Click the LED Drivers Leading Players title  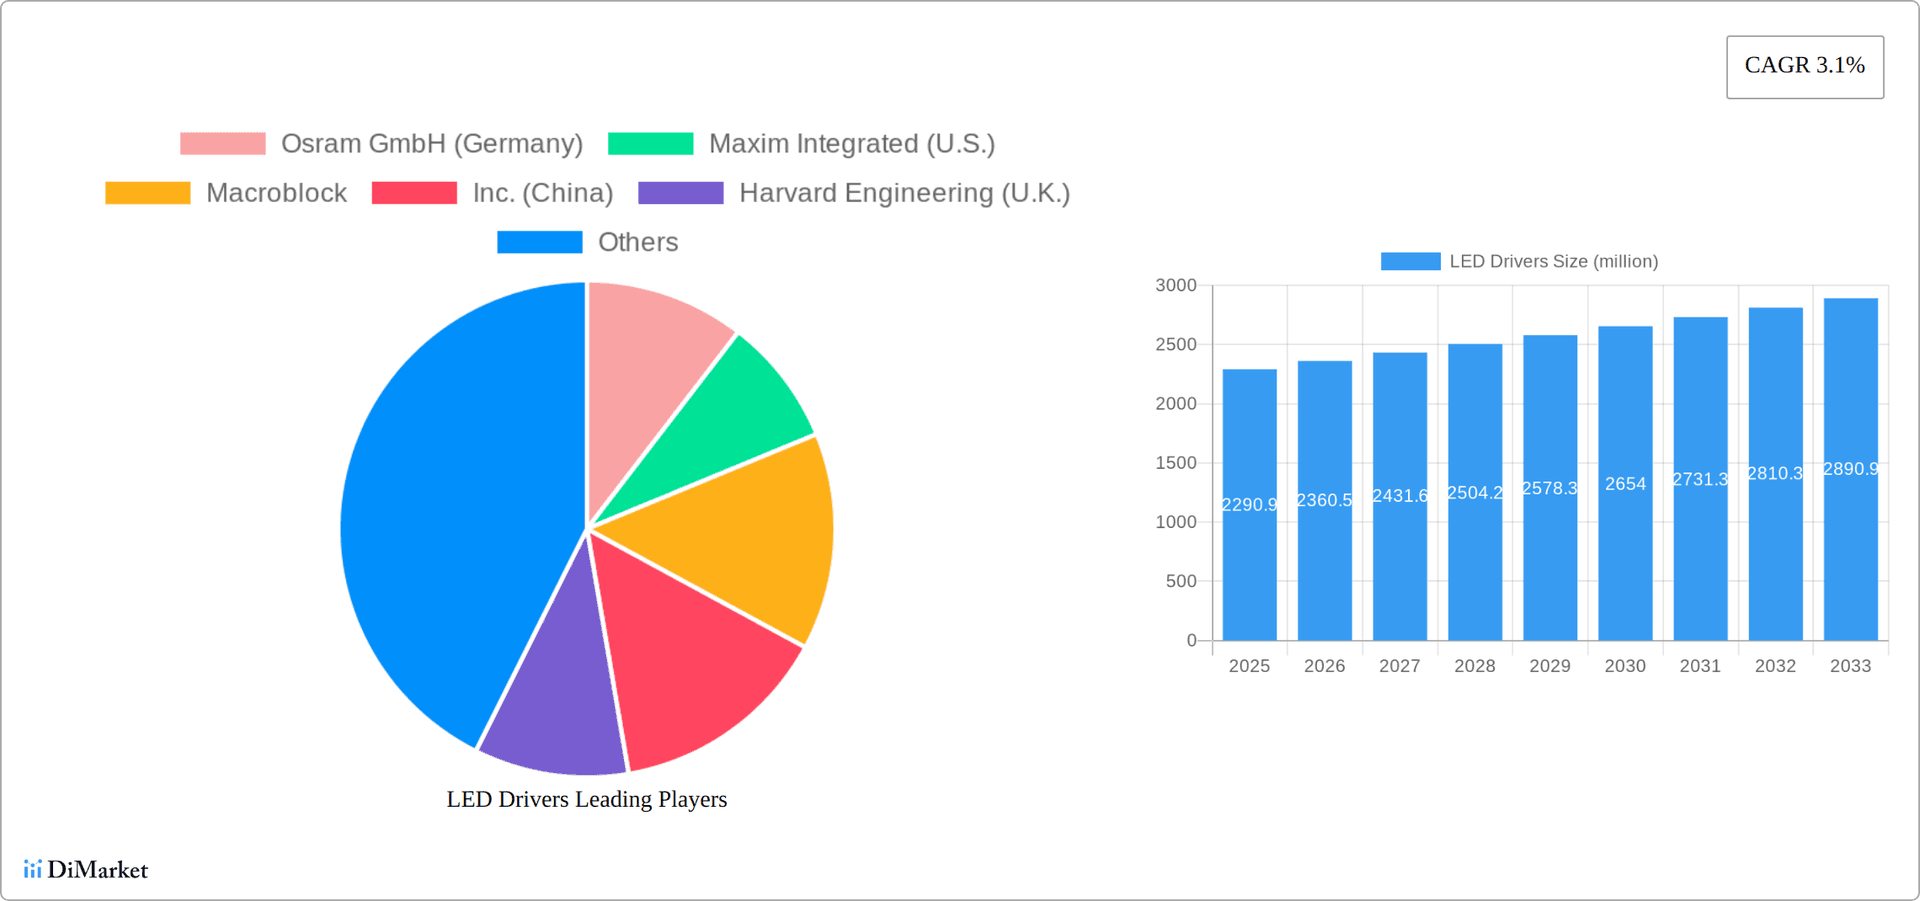coord(587,798)
